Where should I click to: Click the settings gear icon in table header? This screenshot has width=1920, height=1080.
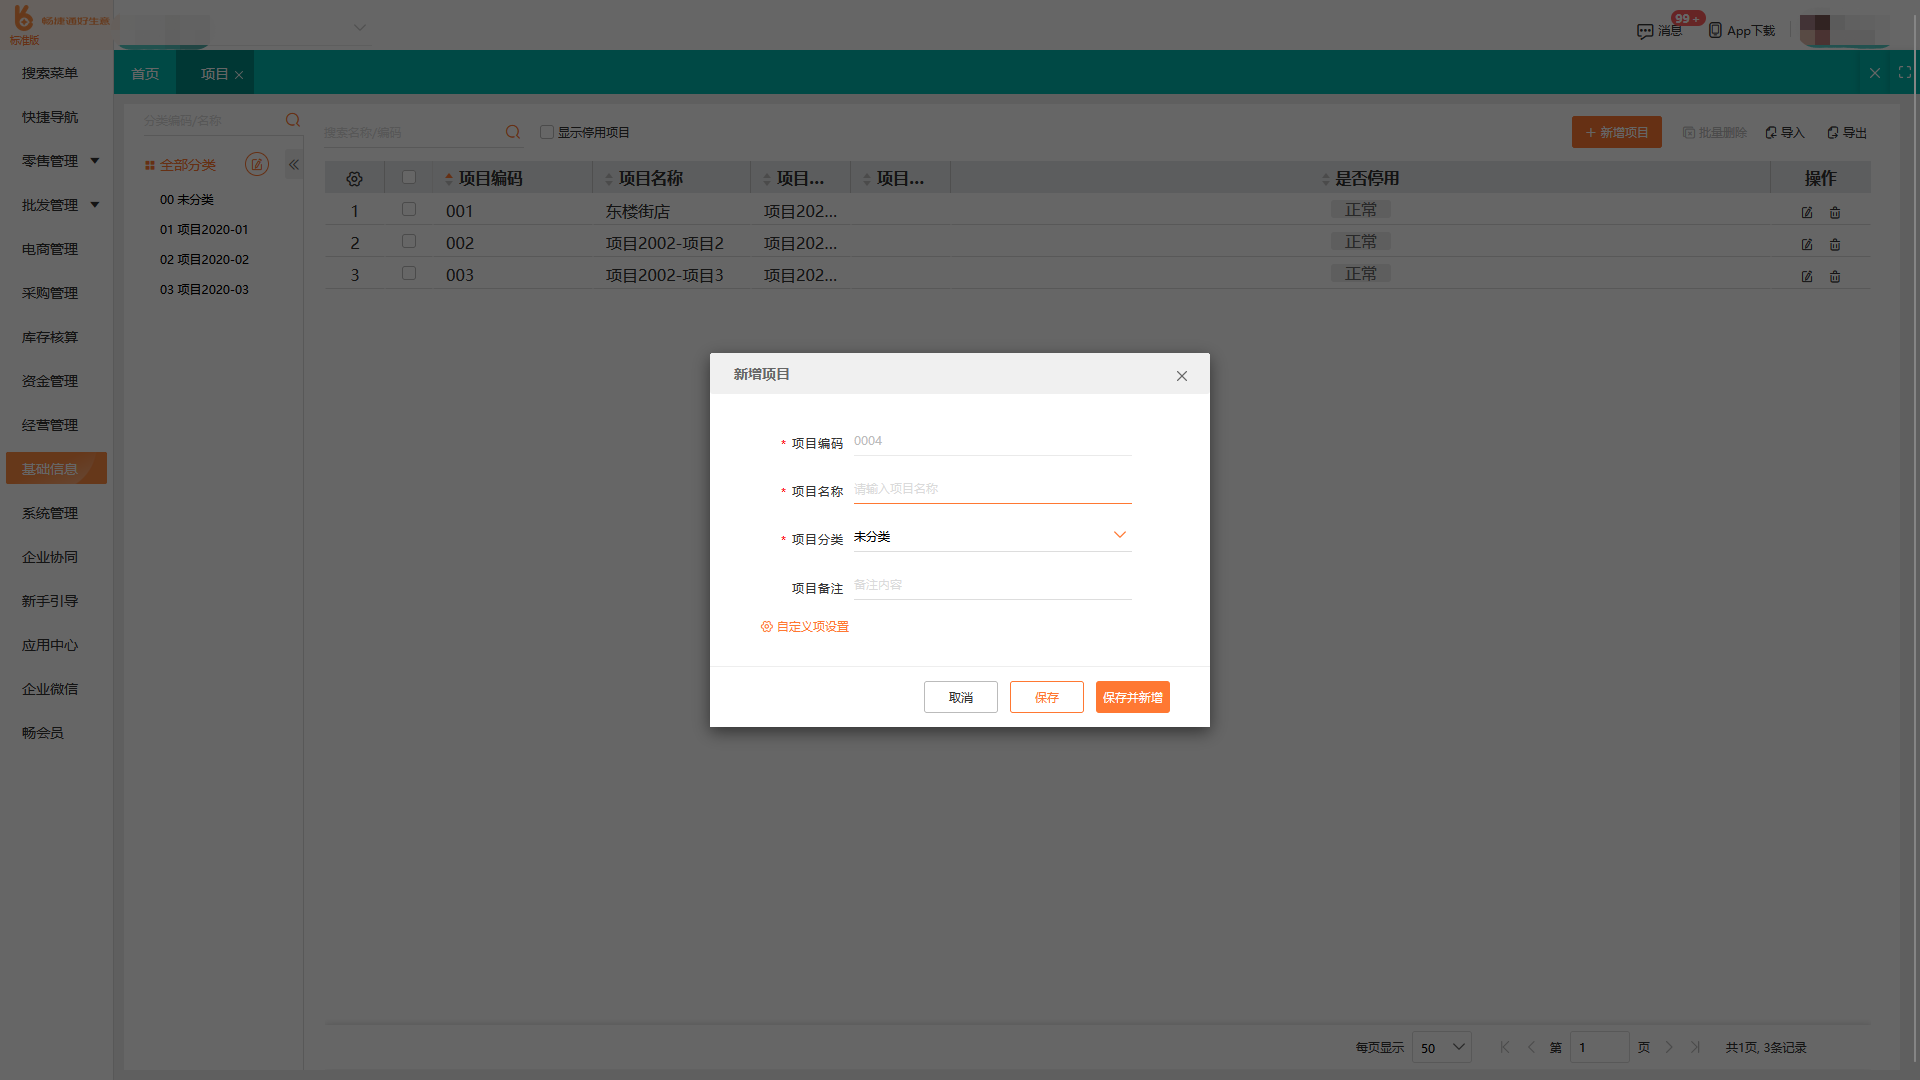point(353,178)
